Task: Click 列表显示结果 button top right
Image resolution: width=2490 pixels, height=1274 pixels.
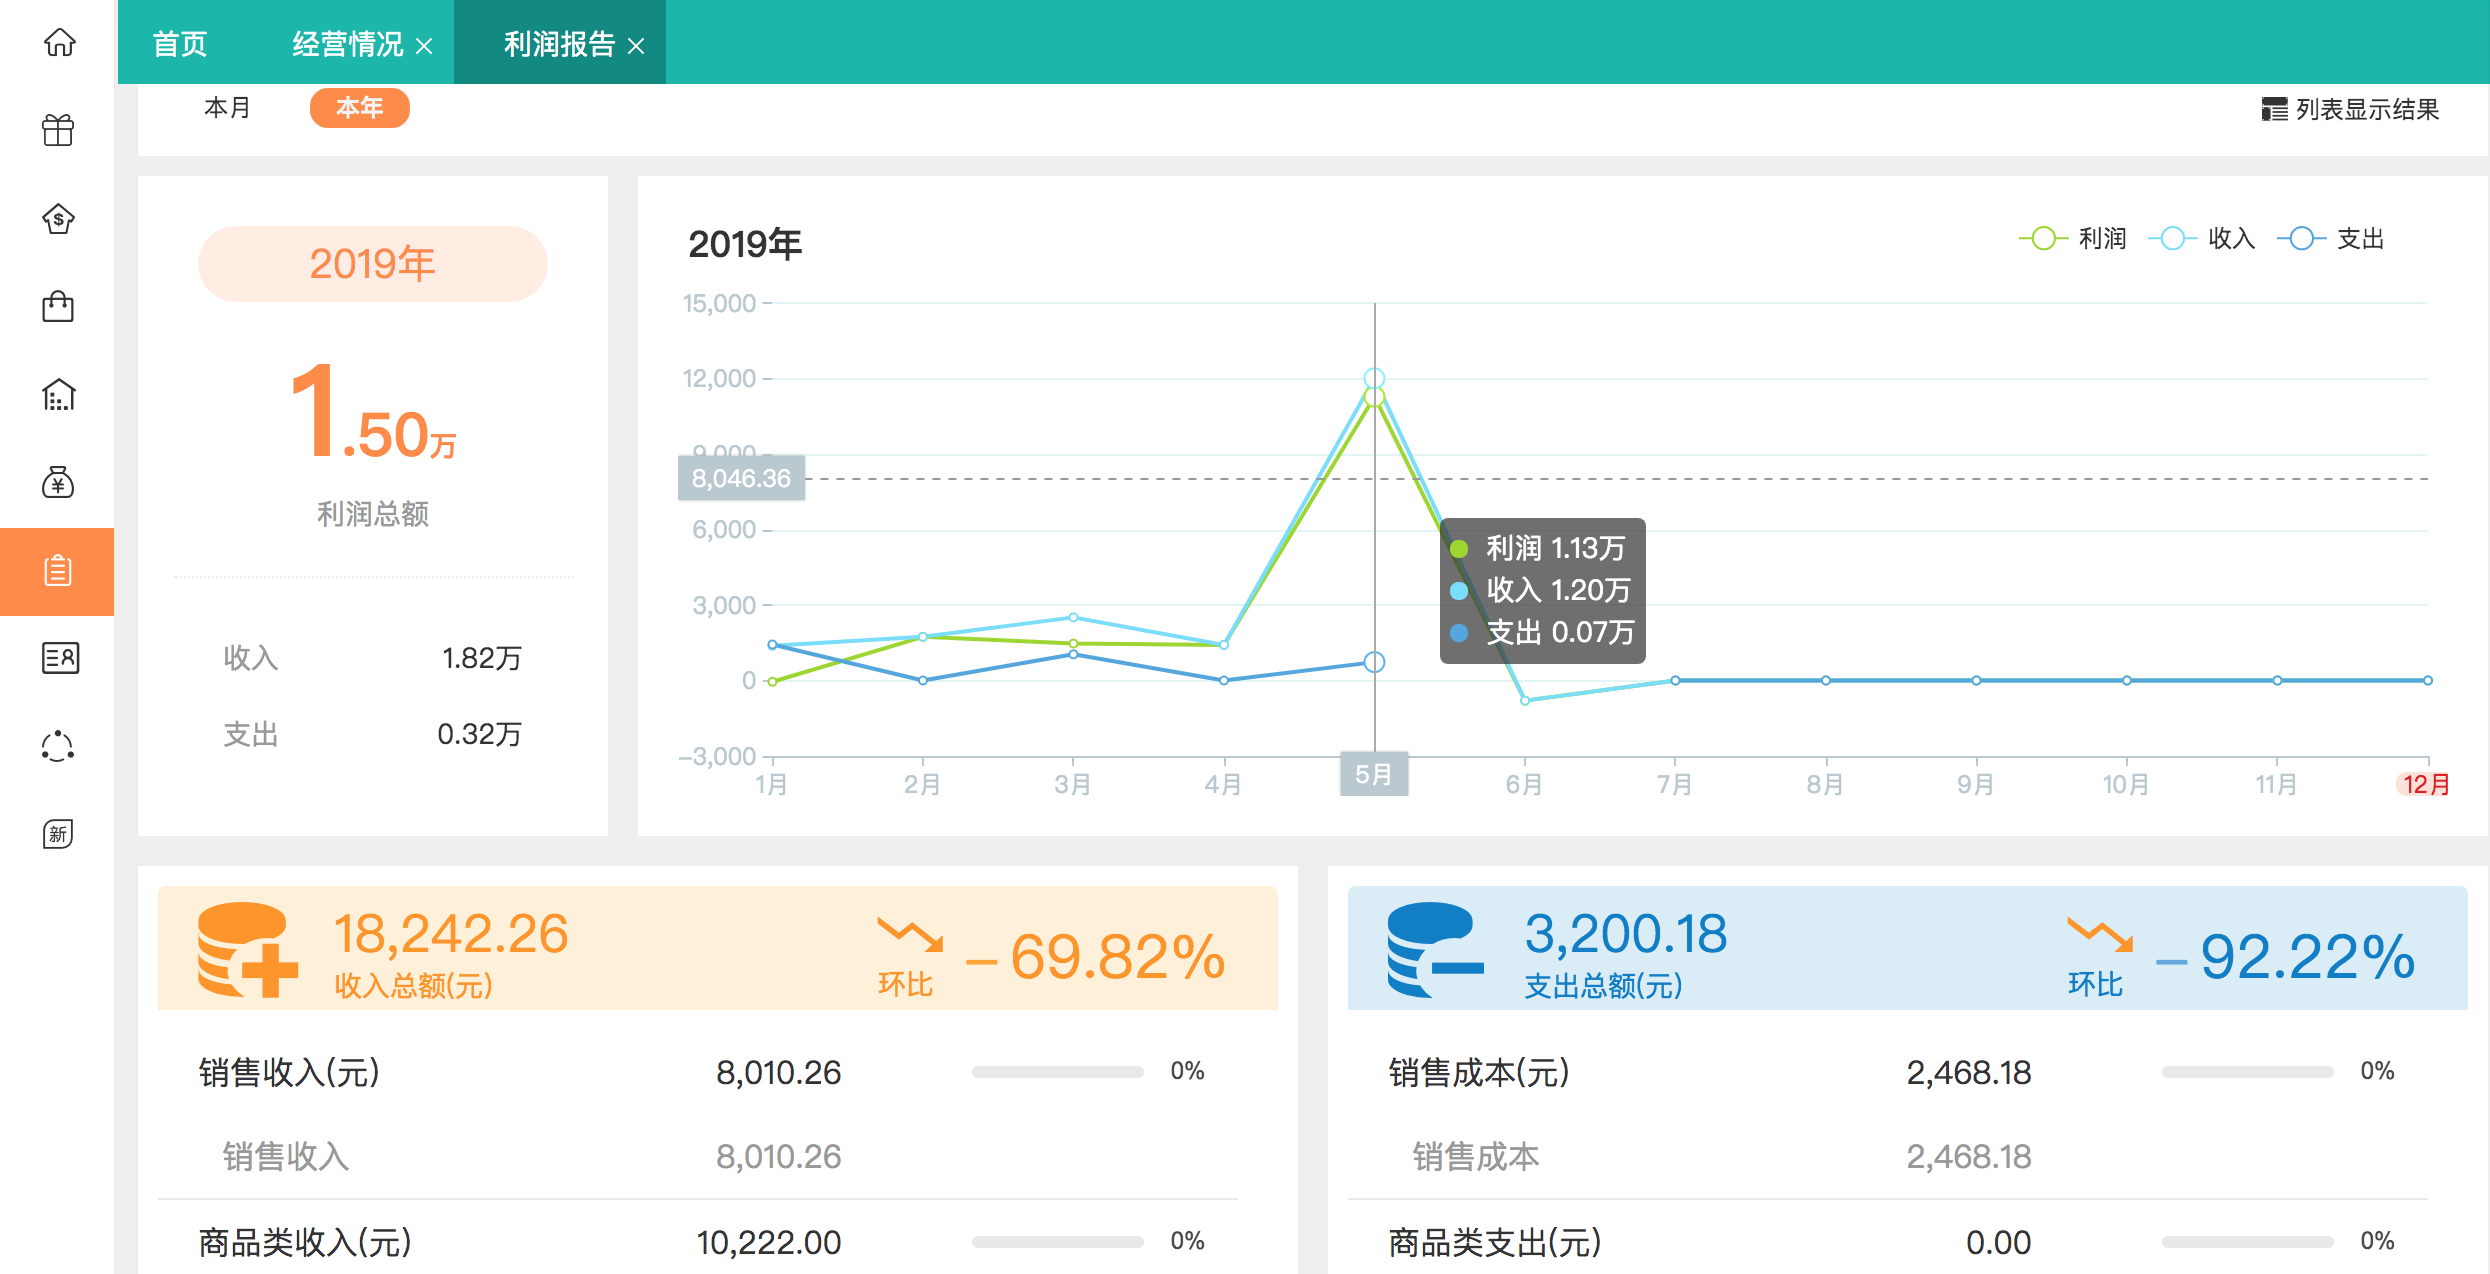Action: (2354, 110)
